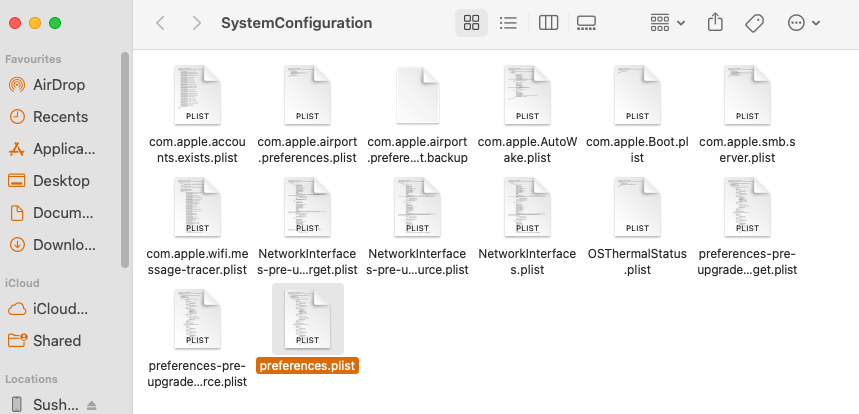The width and height of the screenshot is (859, 414).
Task: Click the Edit Tags icon
Action: 754,23
